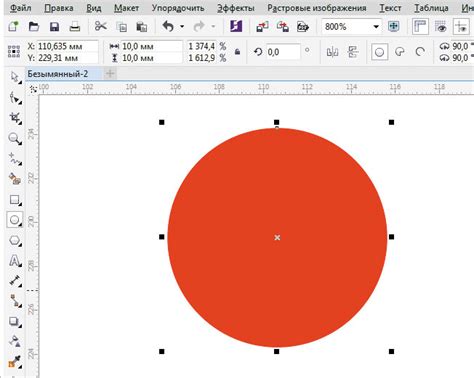474x378 pixels.
Task: Click the Paste clipboard icon
Action: pyautogui.click(x=142, y=27)
